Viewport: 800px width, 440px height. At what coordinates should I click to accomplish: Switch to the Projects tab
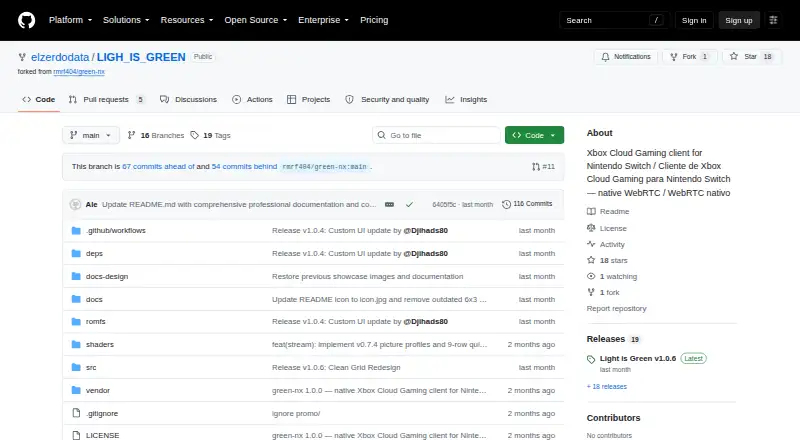pyautogui.click(x=309, y=100)
